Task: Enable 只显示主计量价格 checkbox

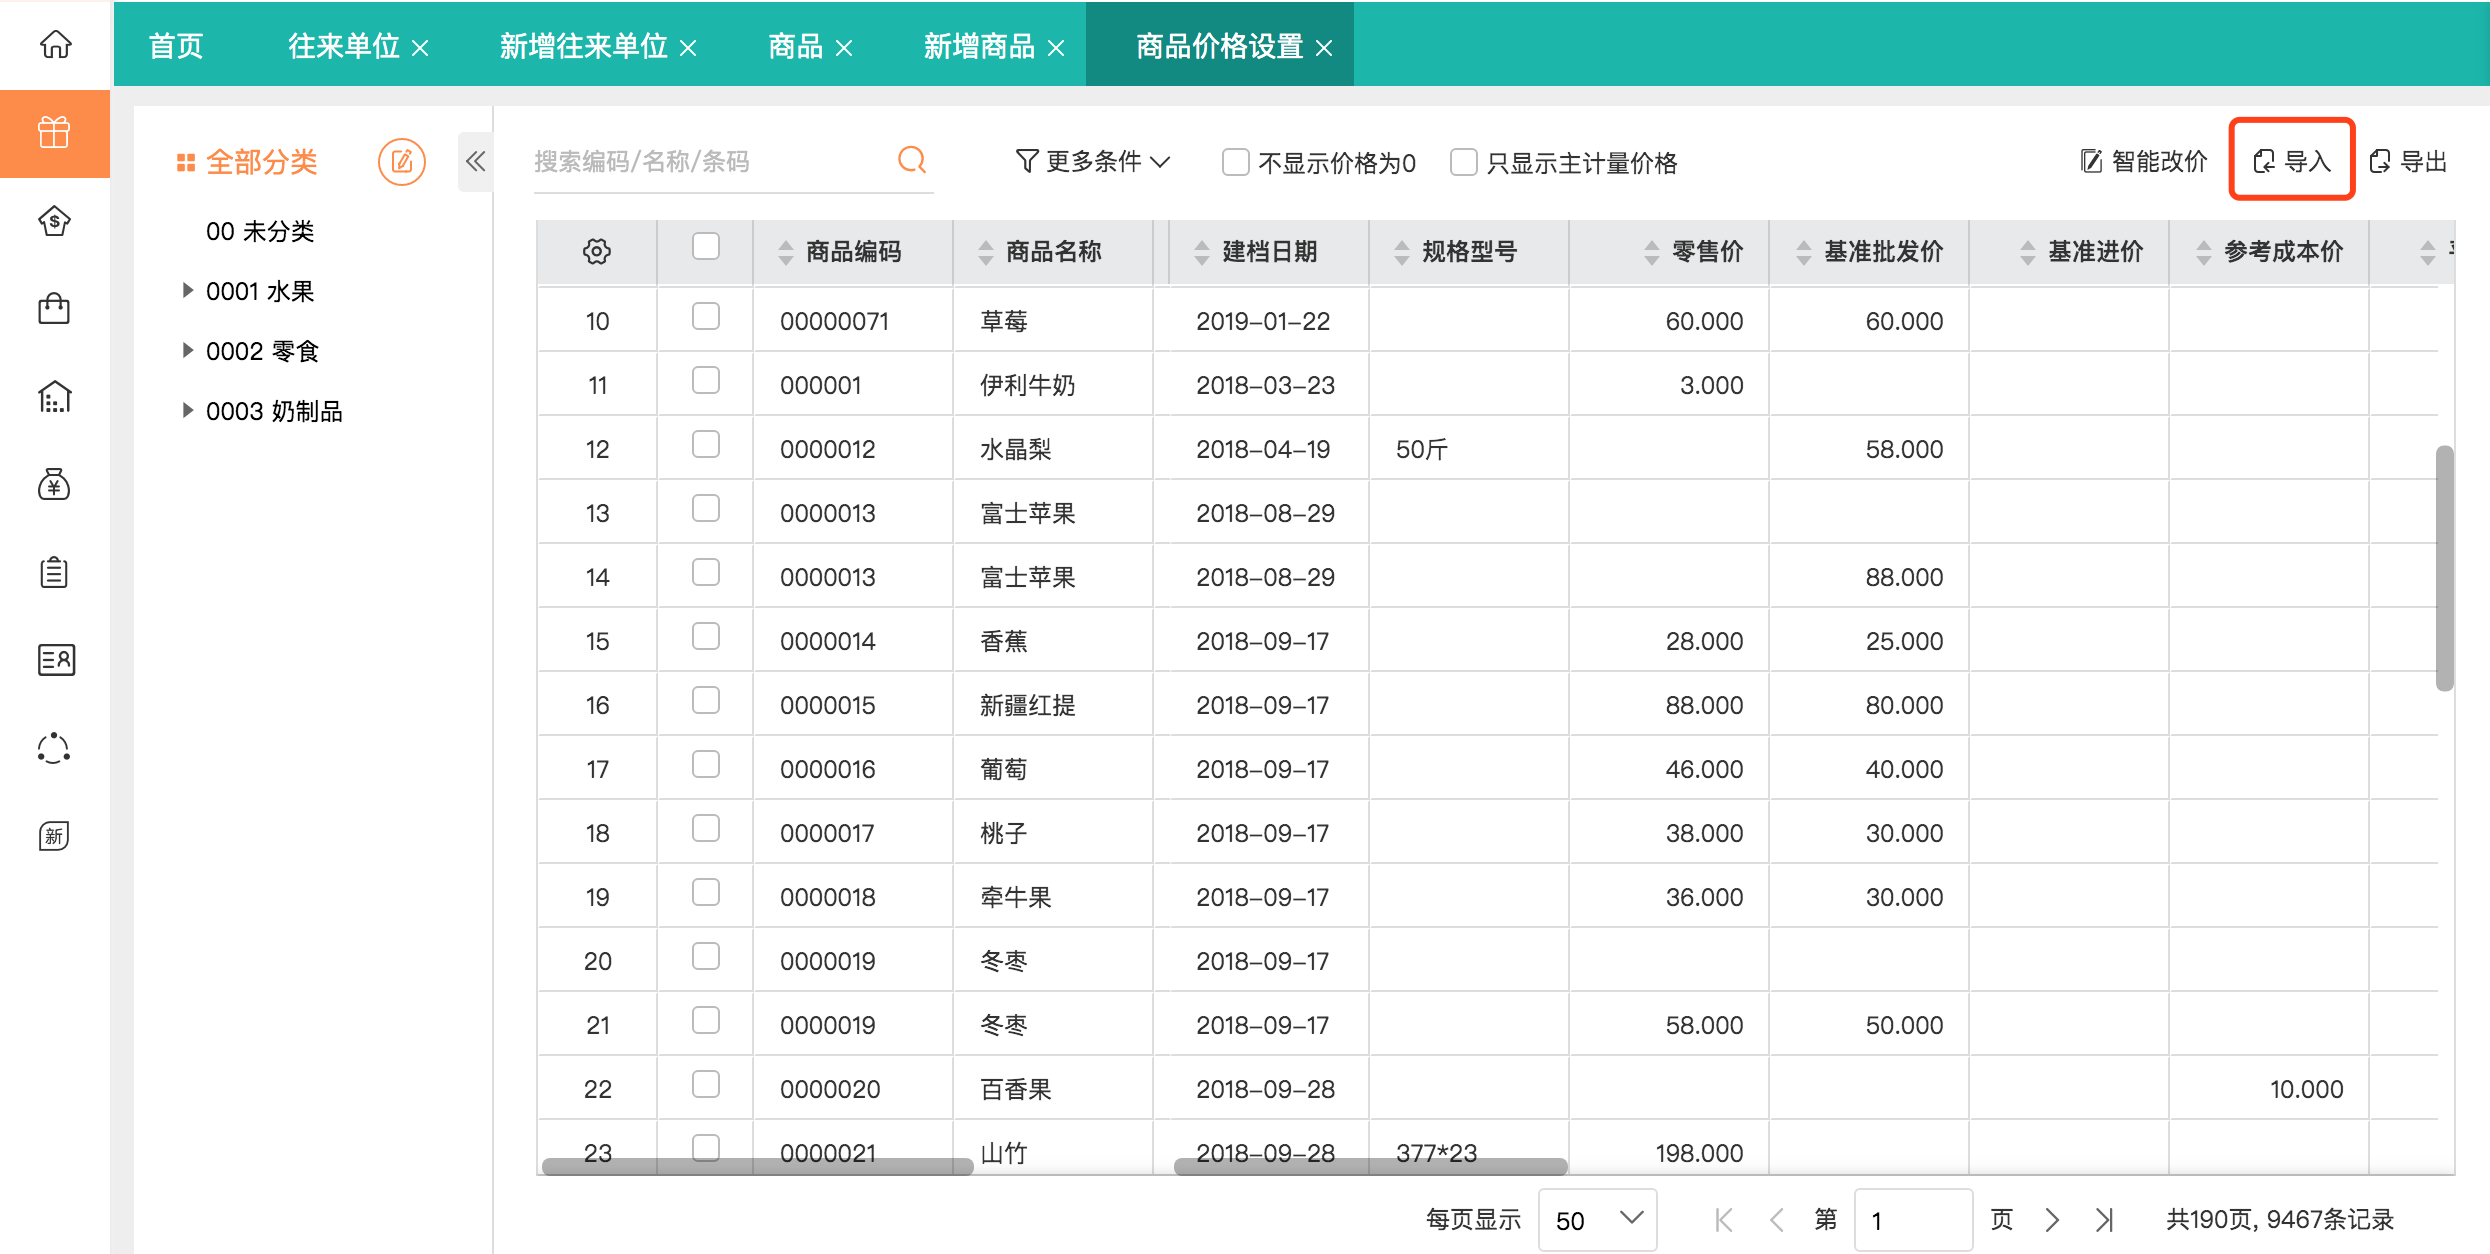Action: 1466,158
